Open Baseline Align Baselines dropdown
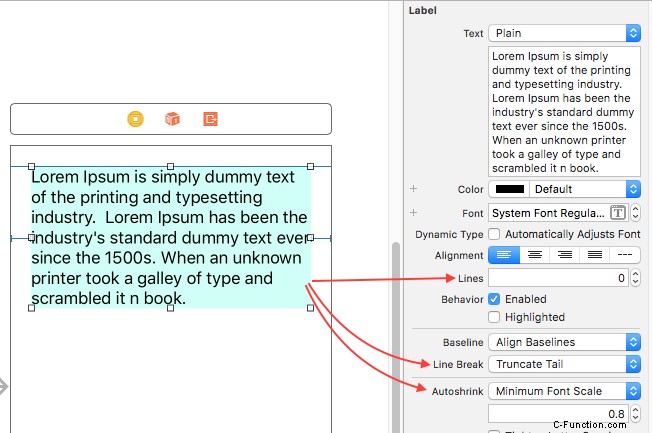 click(x=564, y=342)
